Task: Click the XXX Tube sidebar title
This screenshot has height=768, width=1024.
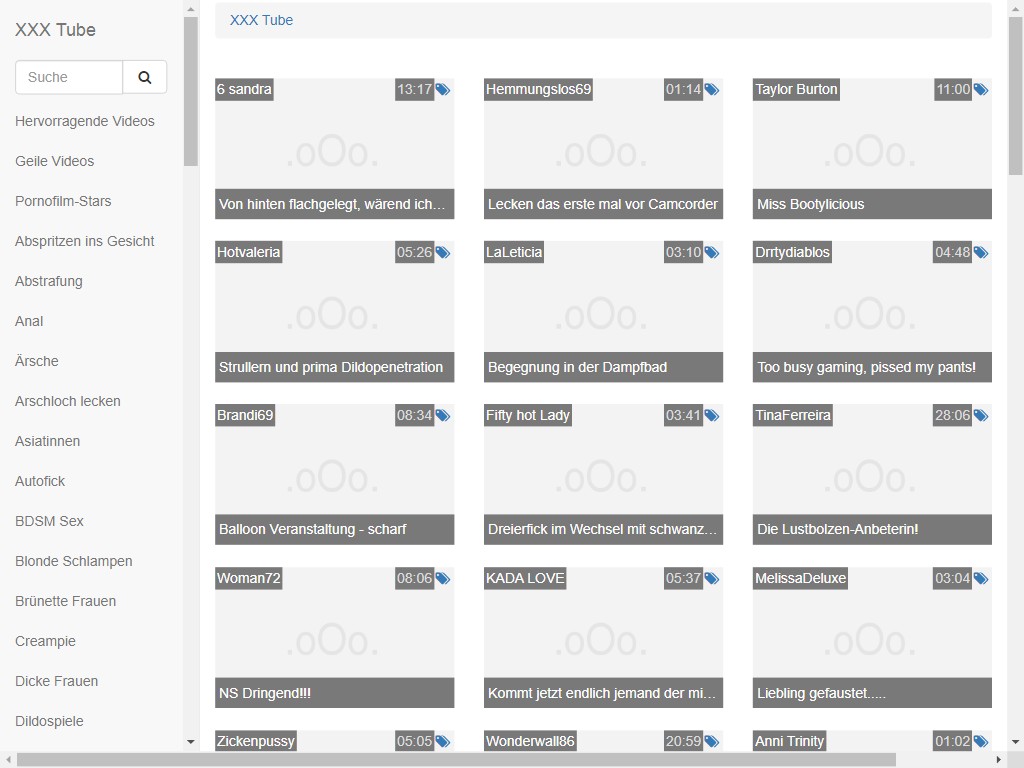Action: pyautogui.click(x=55, y=30)
